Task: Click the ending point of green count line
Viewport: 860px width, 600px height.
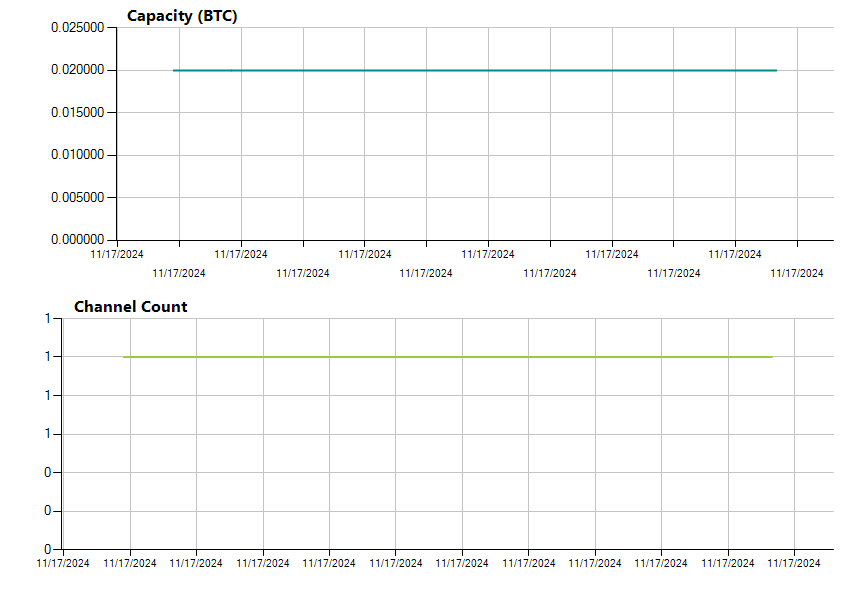Action: pos(772,357)
